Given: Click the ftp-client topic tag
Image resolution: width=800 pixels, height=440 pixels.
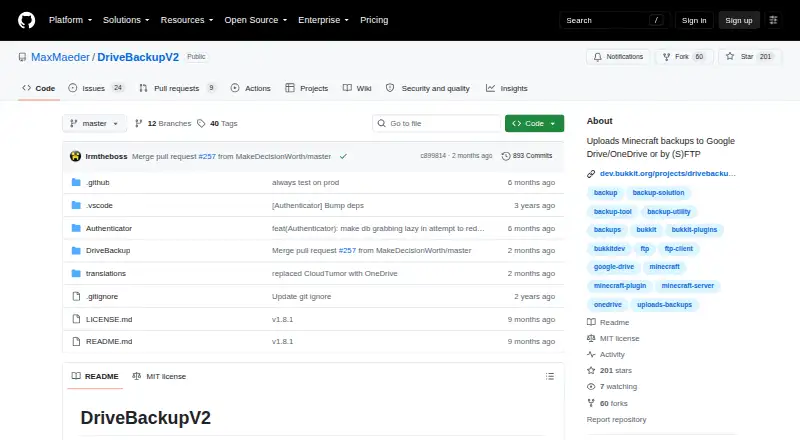Looking at the screenshot, I should (679, 249).
